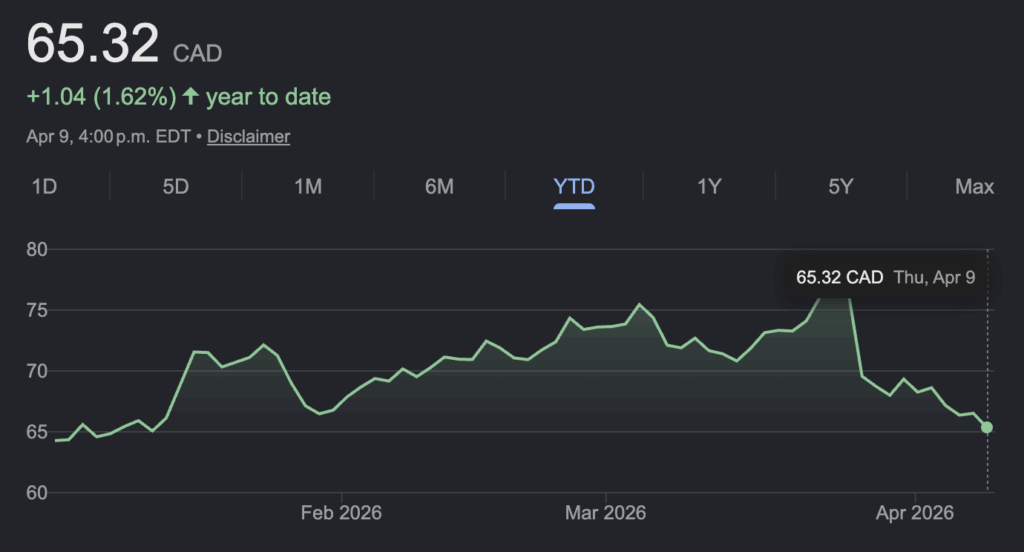The image size is (1024, 552).
Task: Click the large 65.32 price heading
Action: [x=92, y=44]
